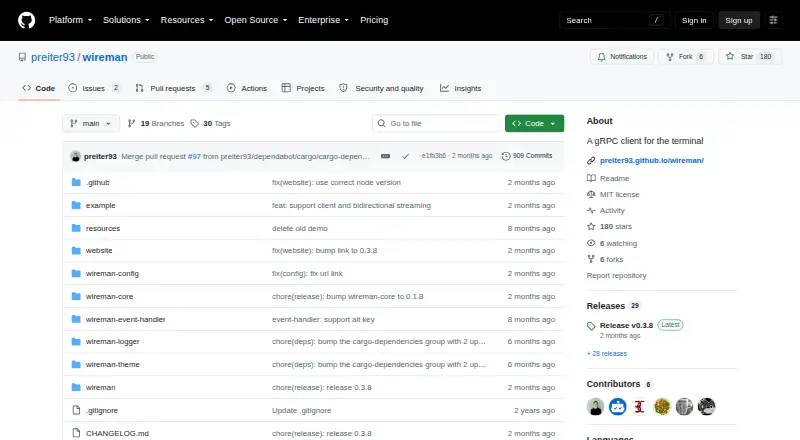Open commit 'event-handler: support alt key'
Viewport: 800px width, 440px height.
coord(323,319)
